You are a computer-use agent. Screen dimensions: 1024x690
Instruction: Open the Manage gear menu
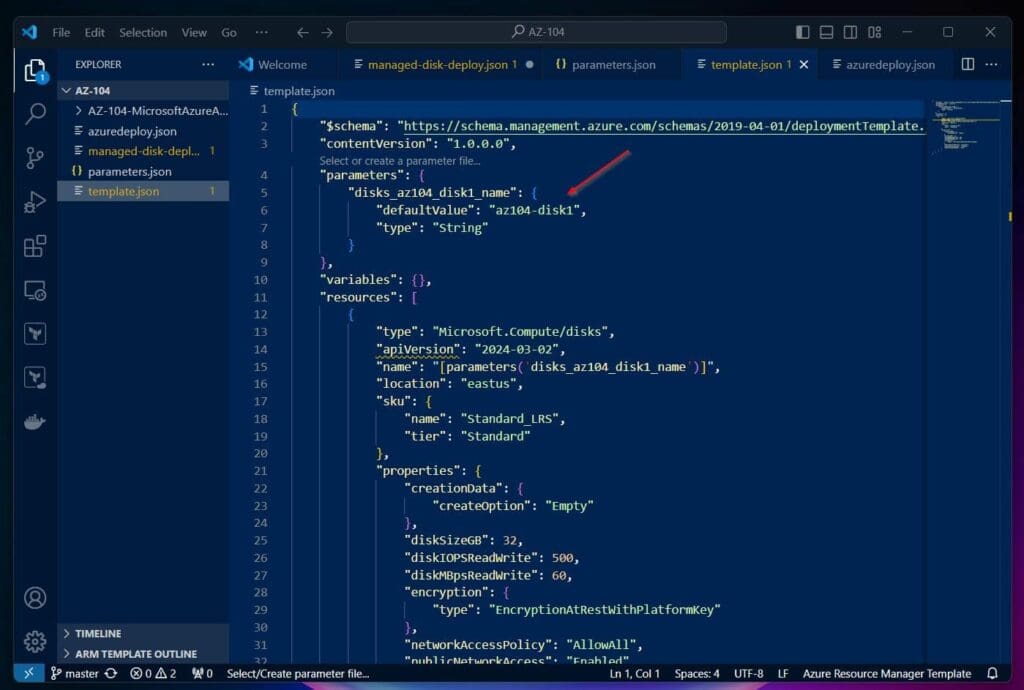(x=35, y=642)
